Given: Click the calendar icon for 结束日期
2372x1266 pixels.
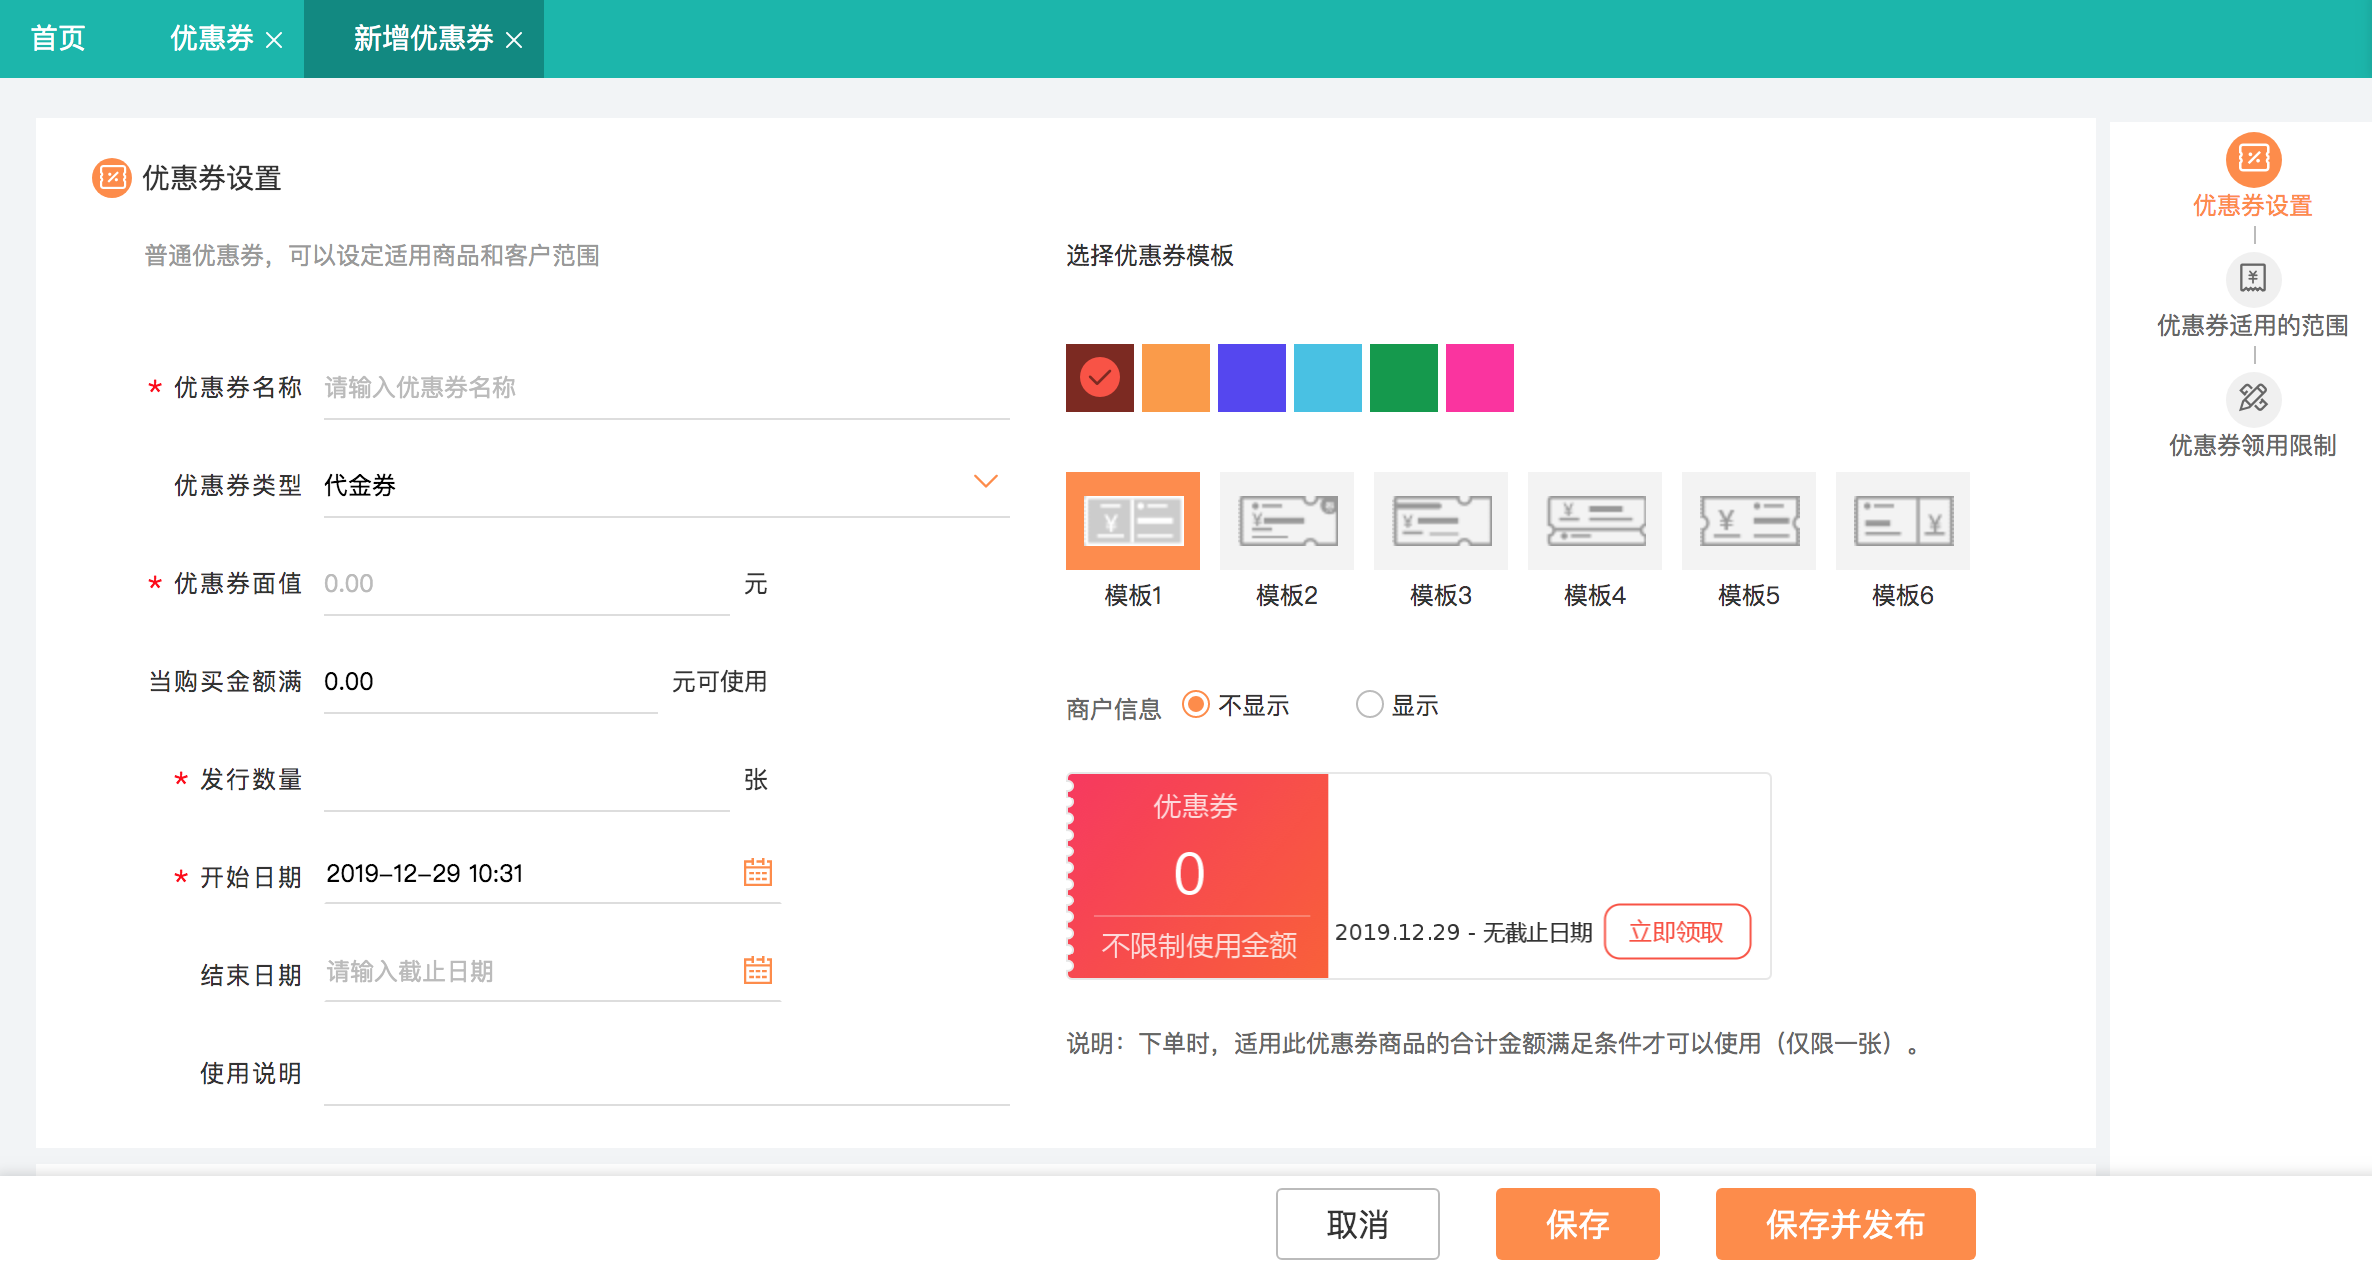Looking at the screenshot, I should tap(758, 970).
